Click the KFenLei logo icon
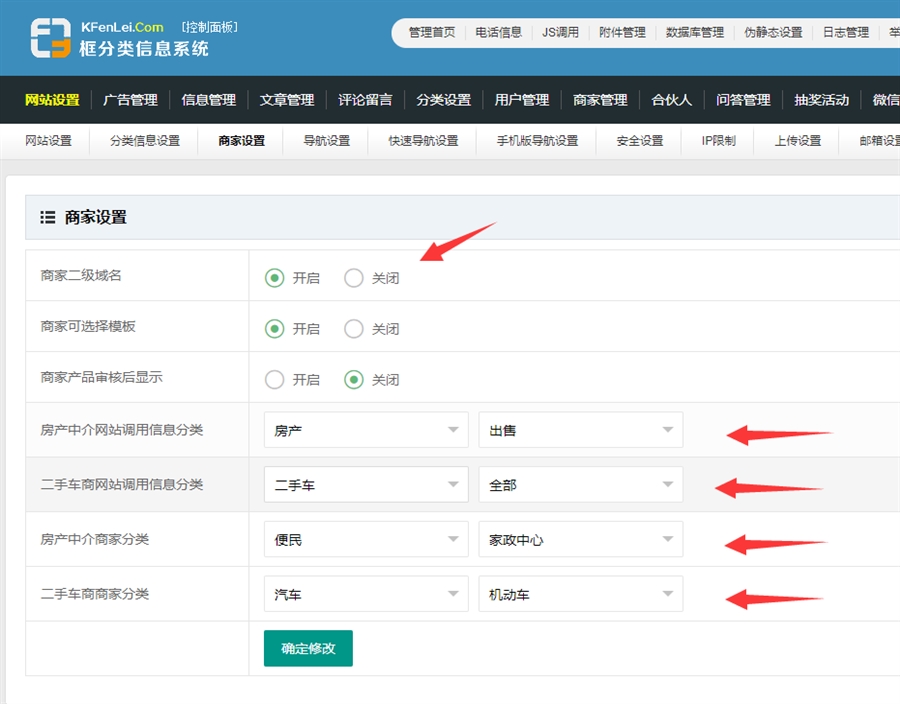Viewport: 900px width, 704px height. 50,38
